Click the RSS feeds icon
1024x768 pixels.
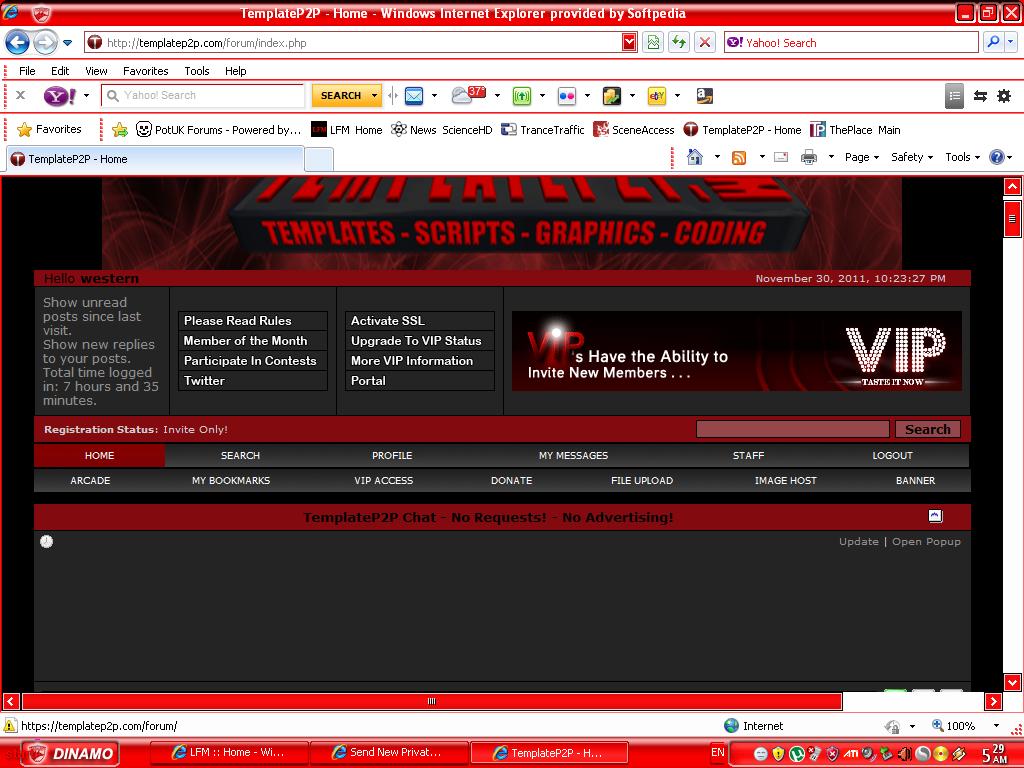(x=739, y=157)
